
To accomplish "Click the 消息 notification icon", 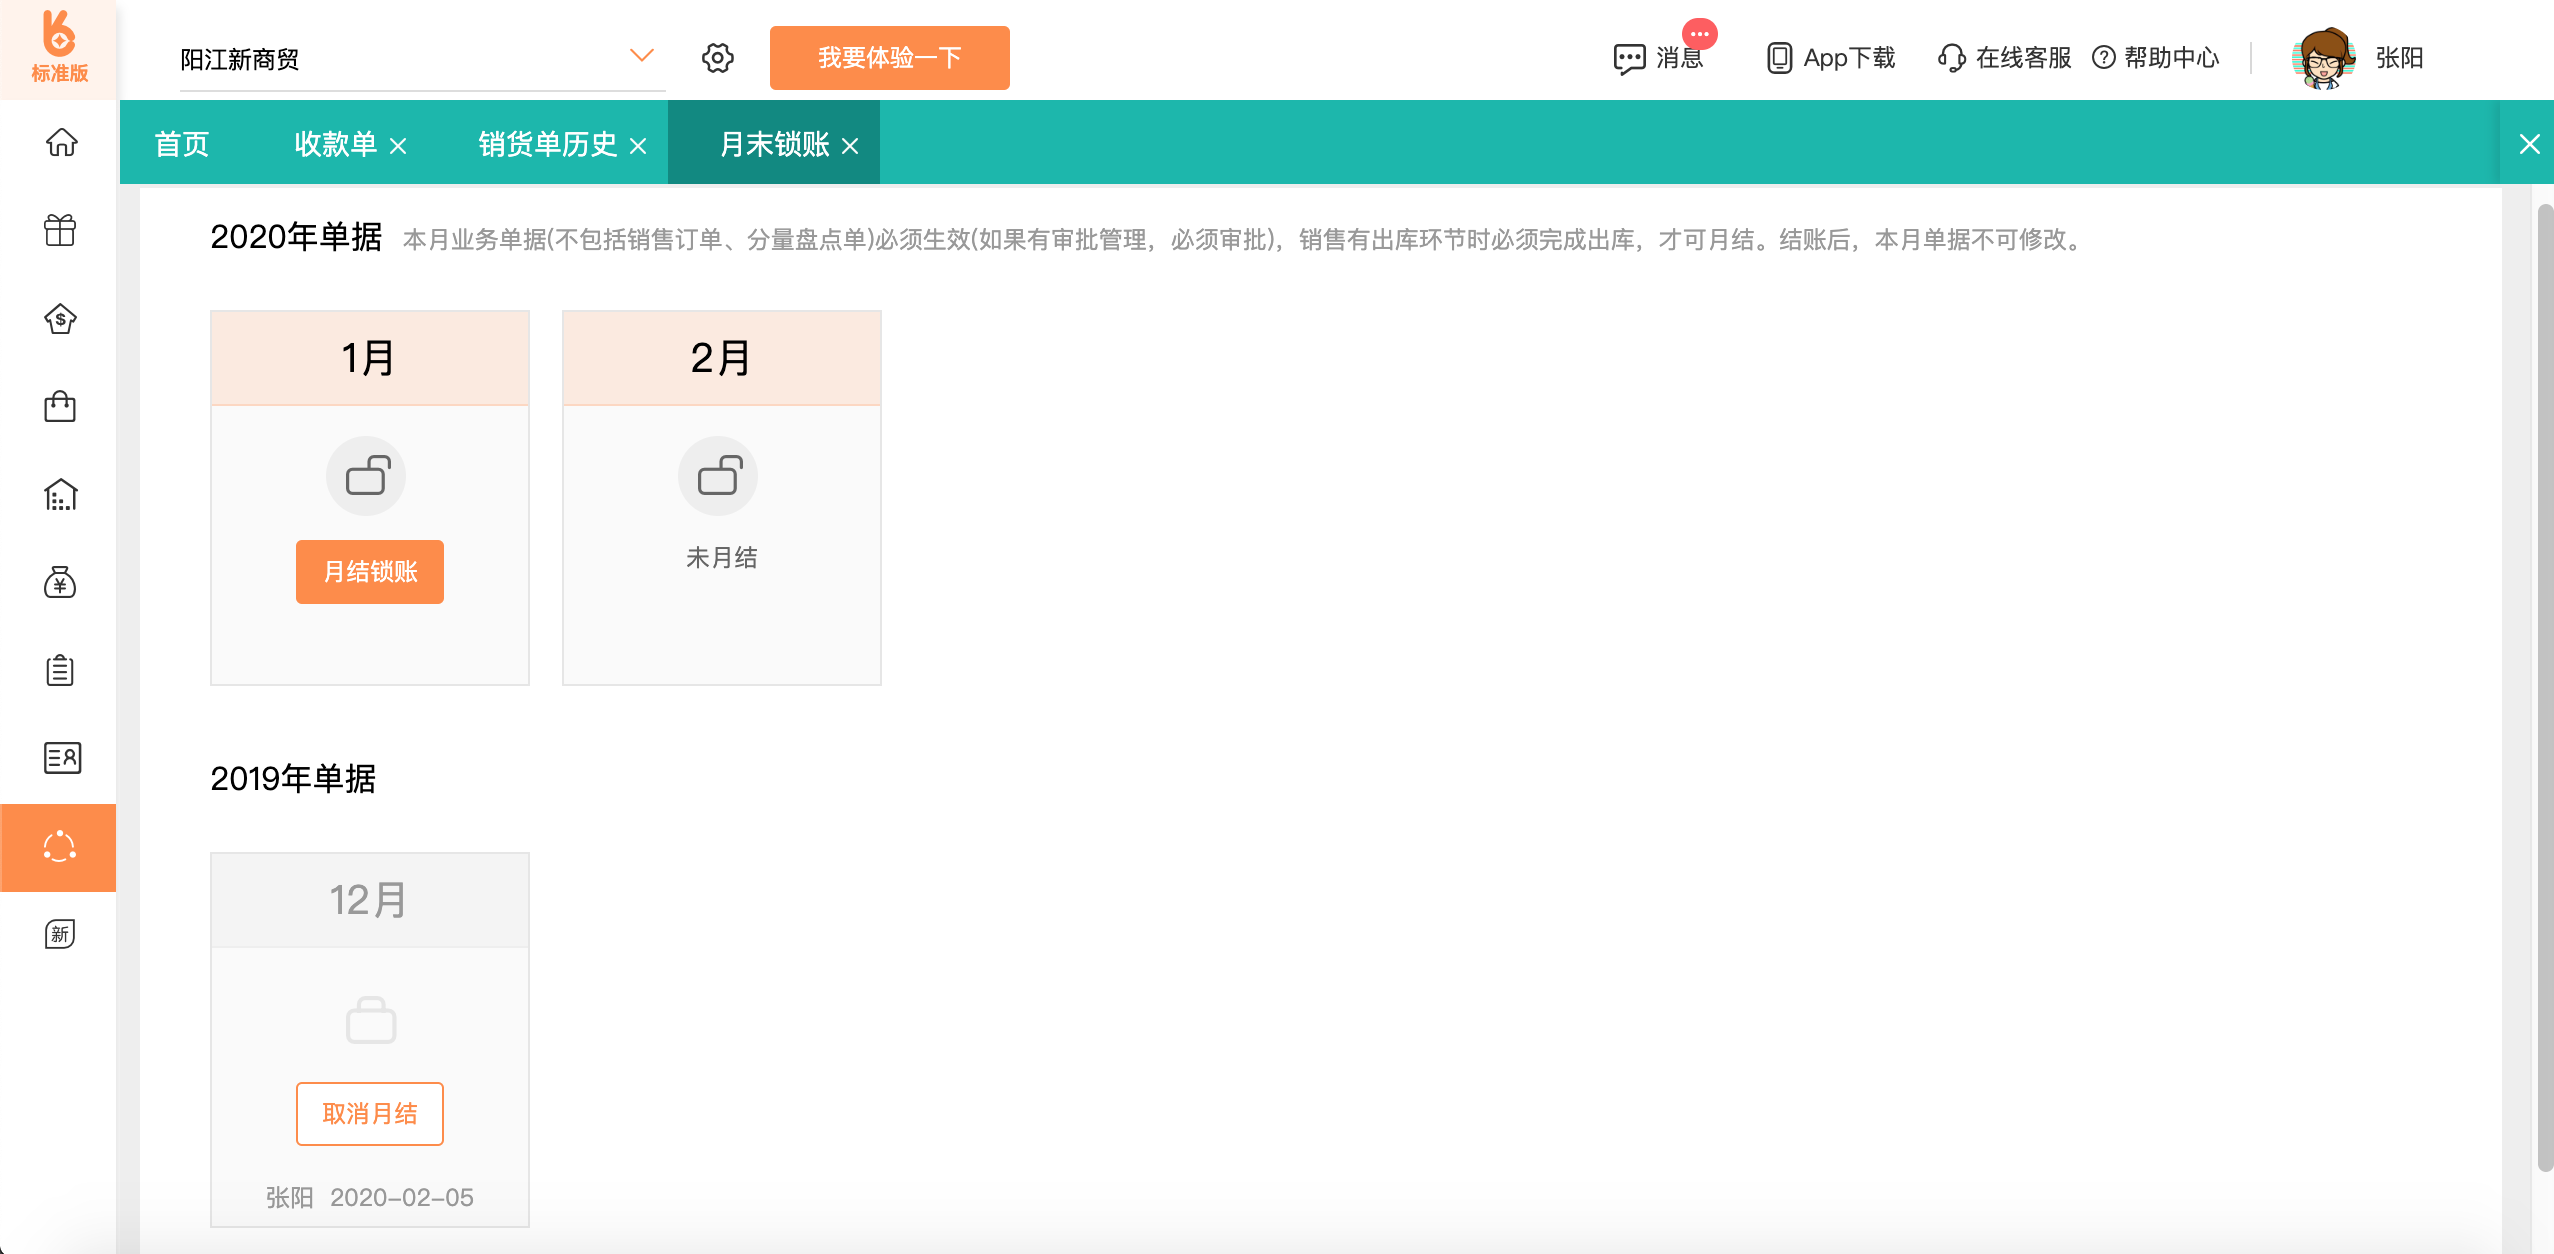I will pos(1629,57).
